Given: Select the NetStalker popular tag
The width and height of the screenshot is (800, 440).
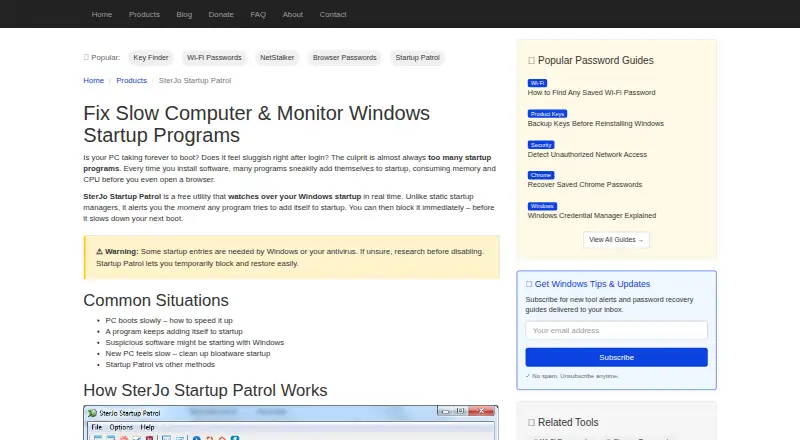Looking at the screenshot, I should tap(277, 58).
